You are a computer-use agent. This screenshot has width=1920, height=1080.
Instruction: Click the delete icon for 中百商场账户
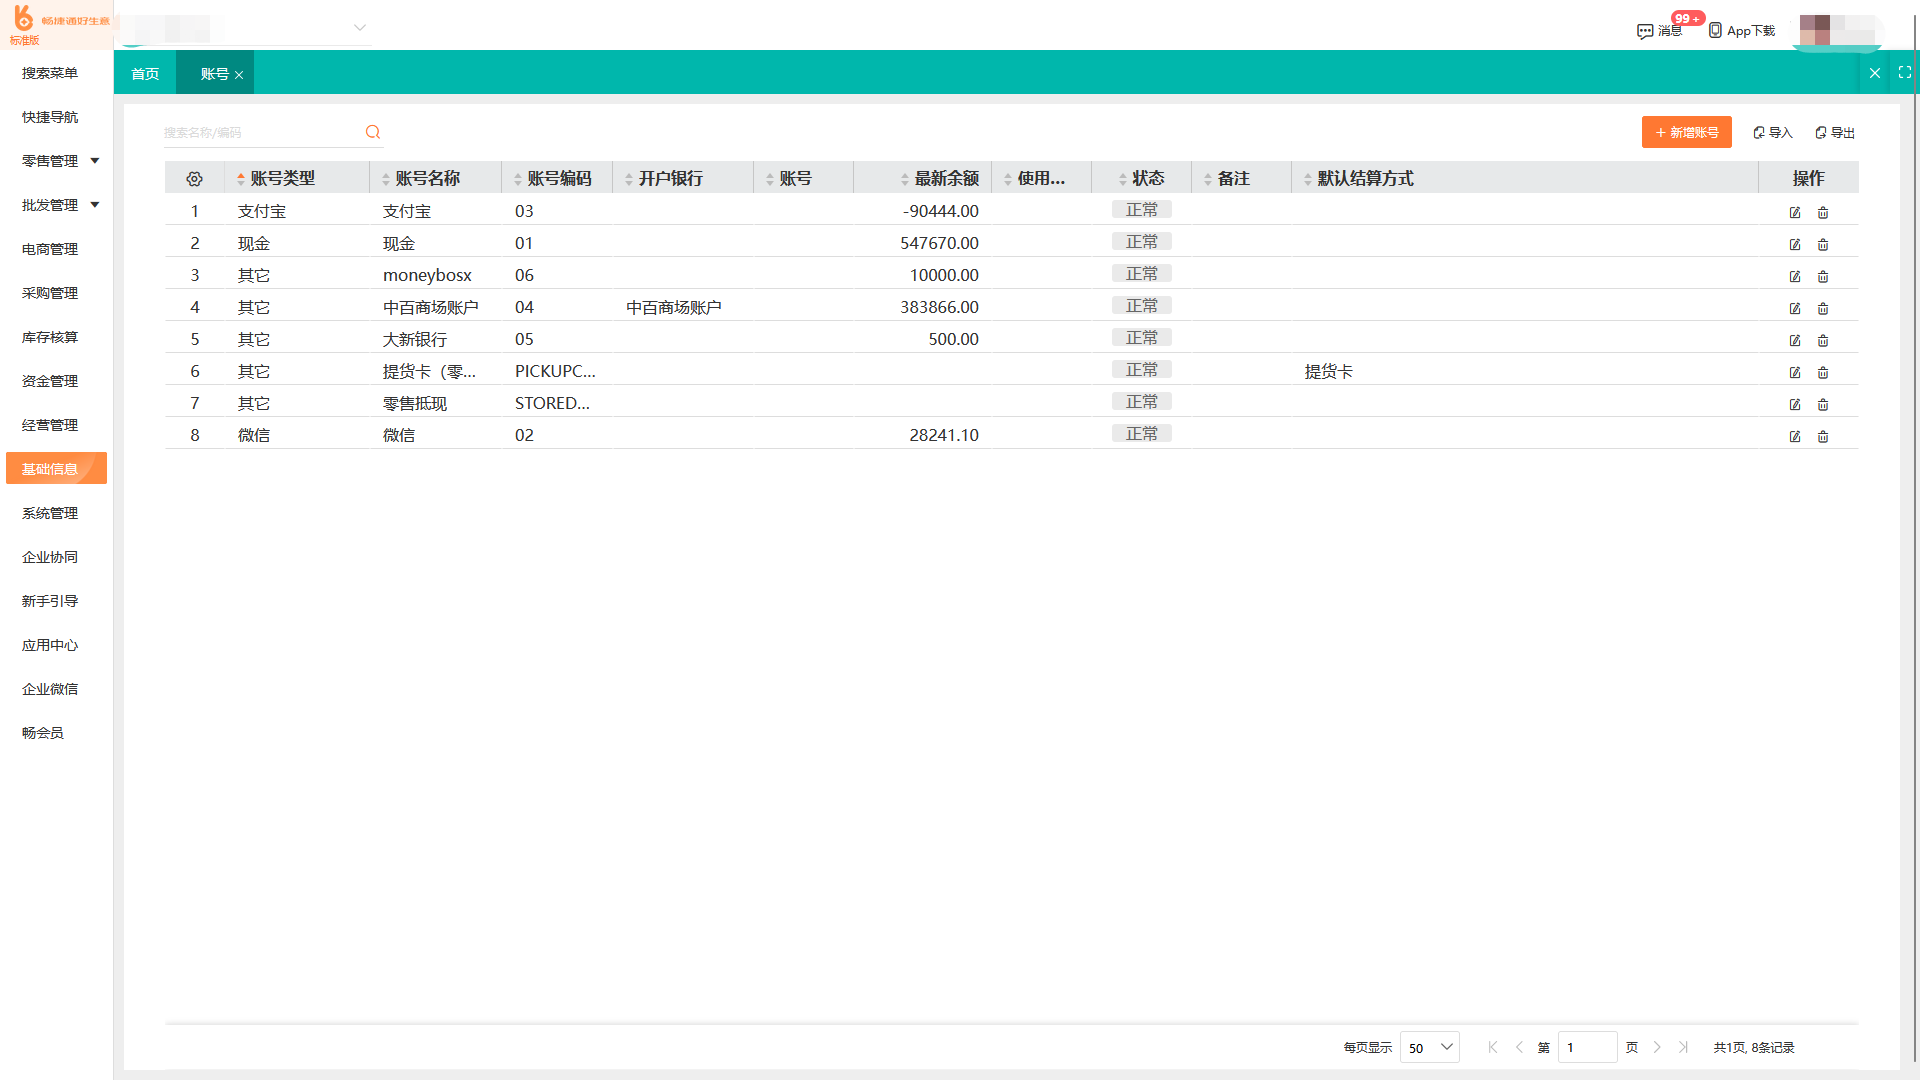[1822, 307]
